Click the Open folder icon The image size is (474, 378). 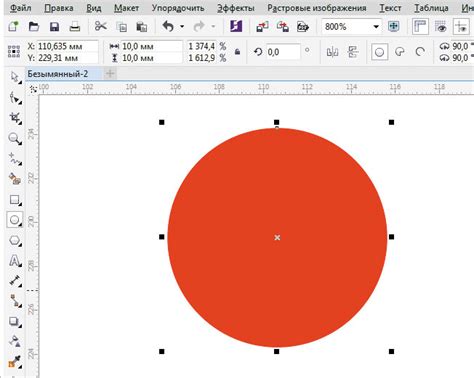coord(34,26)
